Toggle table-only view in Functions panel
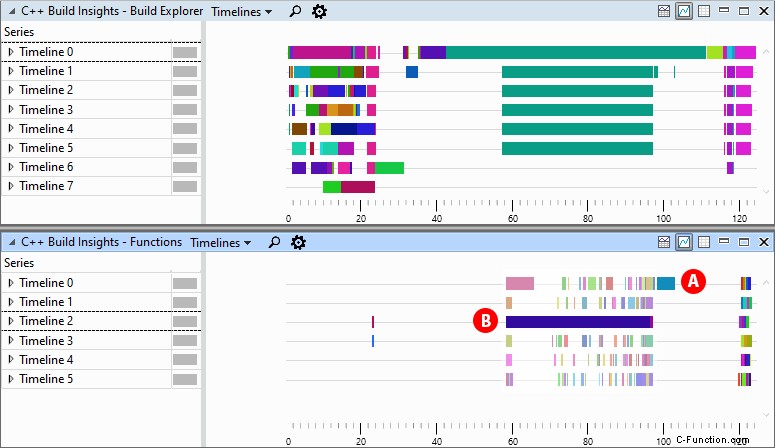Image resolution: width=775 pixels, height=448 pixels. coord(704,242)
